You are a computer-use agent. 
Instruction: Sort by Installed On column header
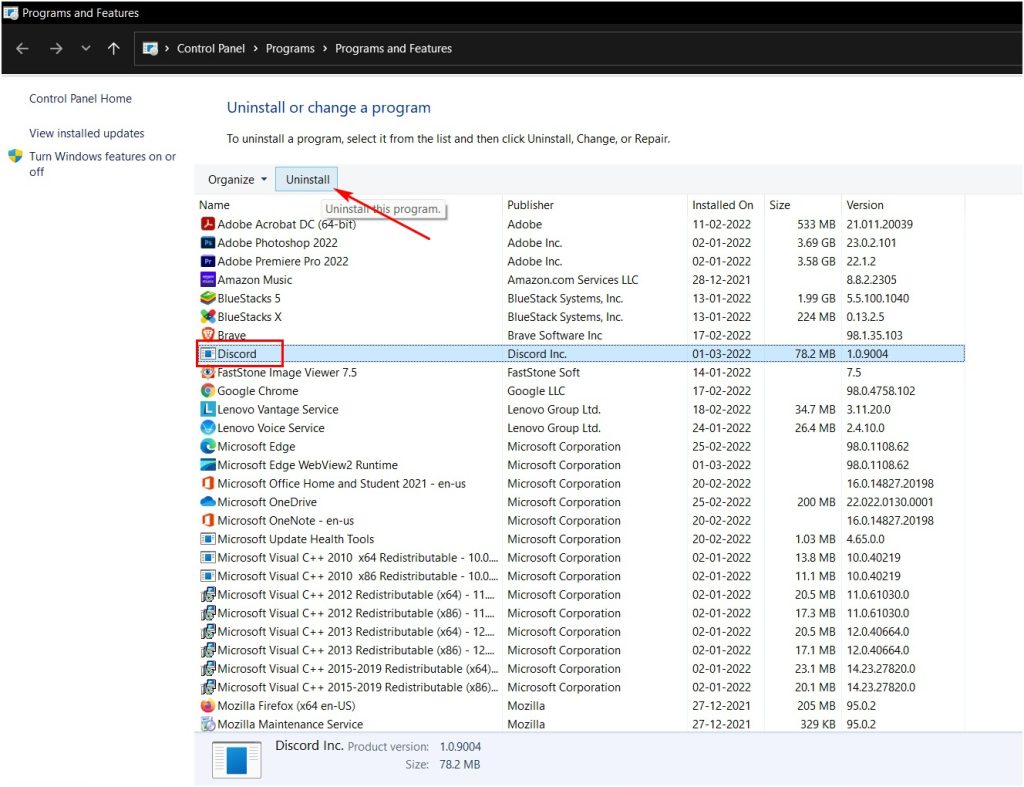pyautogui.click(x=722, y=205)
